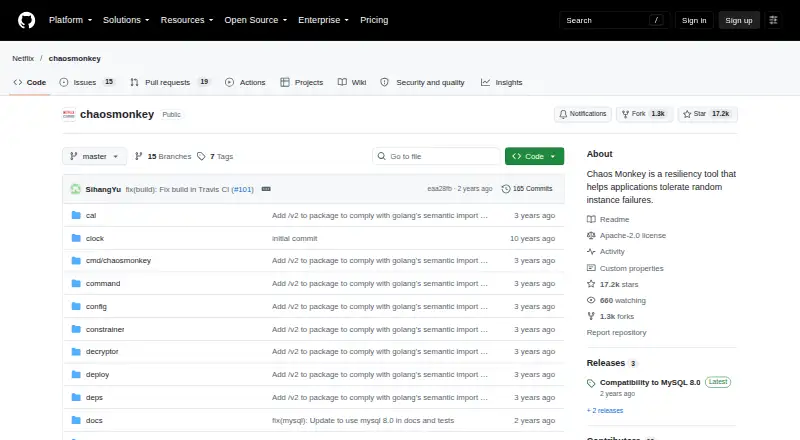The height and width of the screenshot is (440, 800).
Task: Click the Go to file input
Action: point(436,156)
